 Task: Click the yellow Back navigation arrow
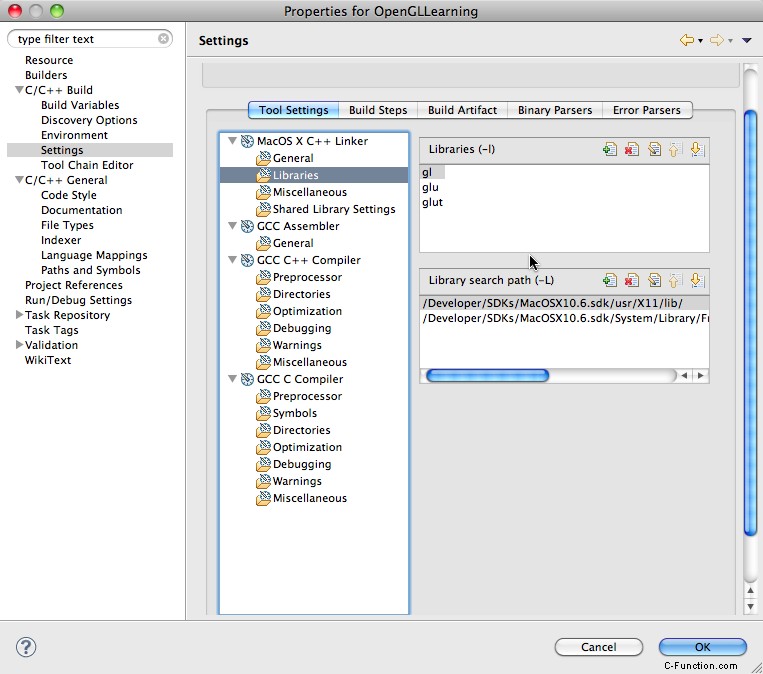(x=686, y=40)
